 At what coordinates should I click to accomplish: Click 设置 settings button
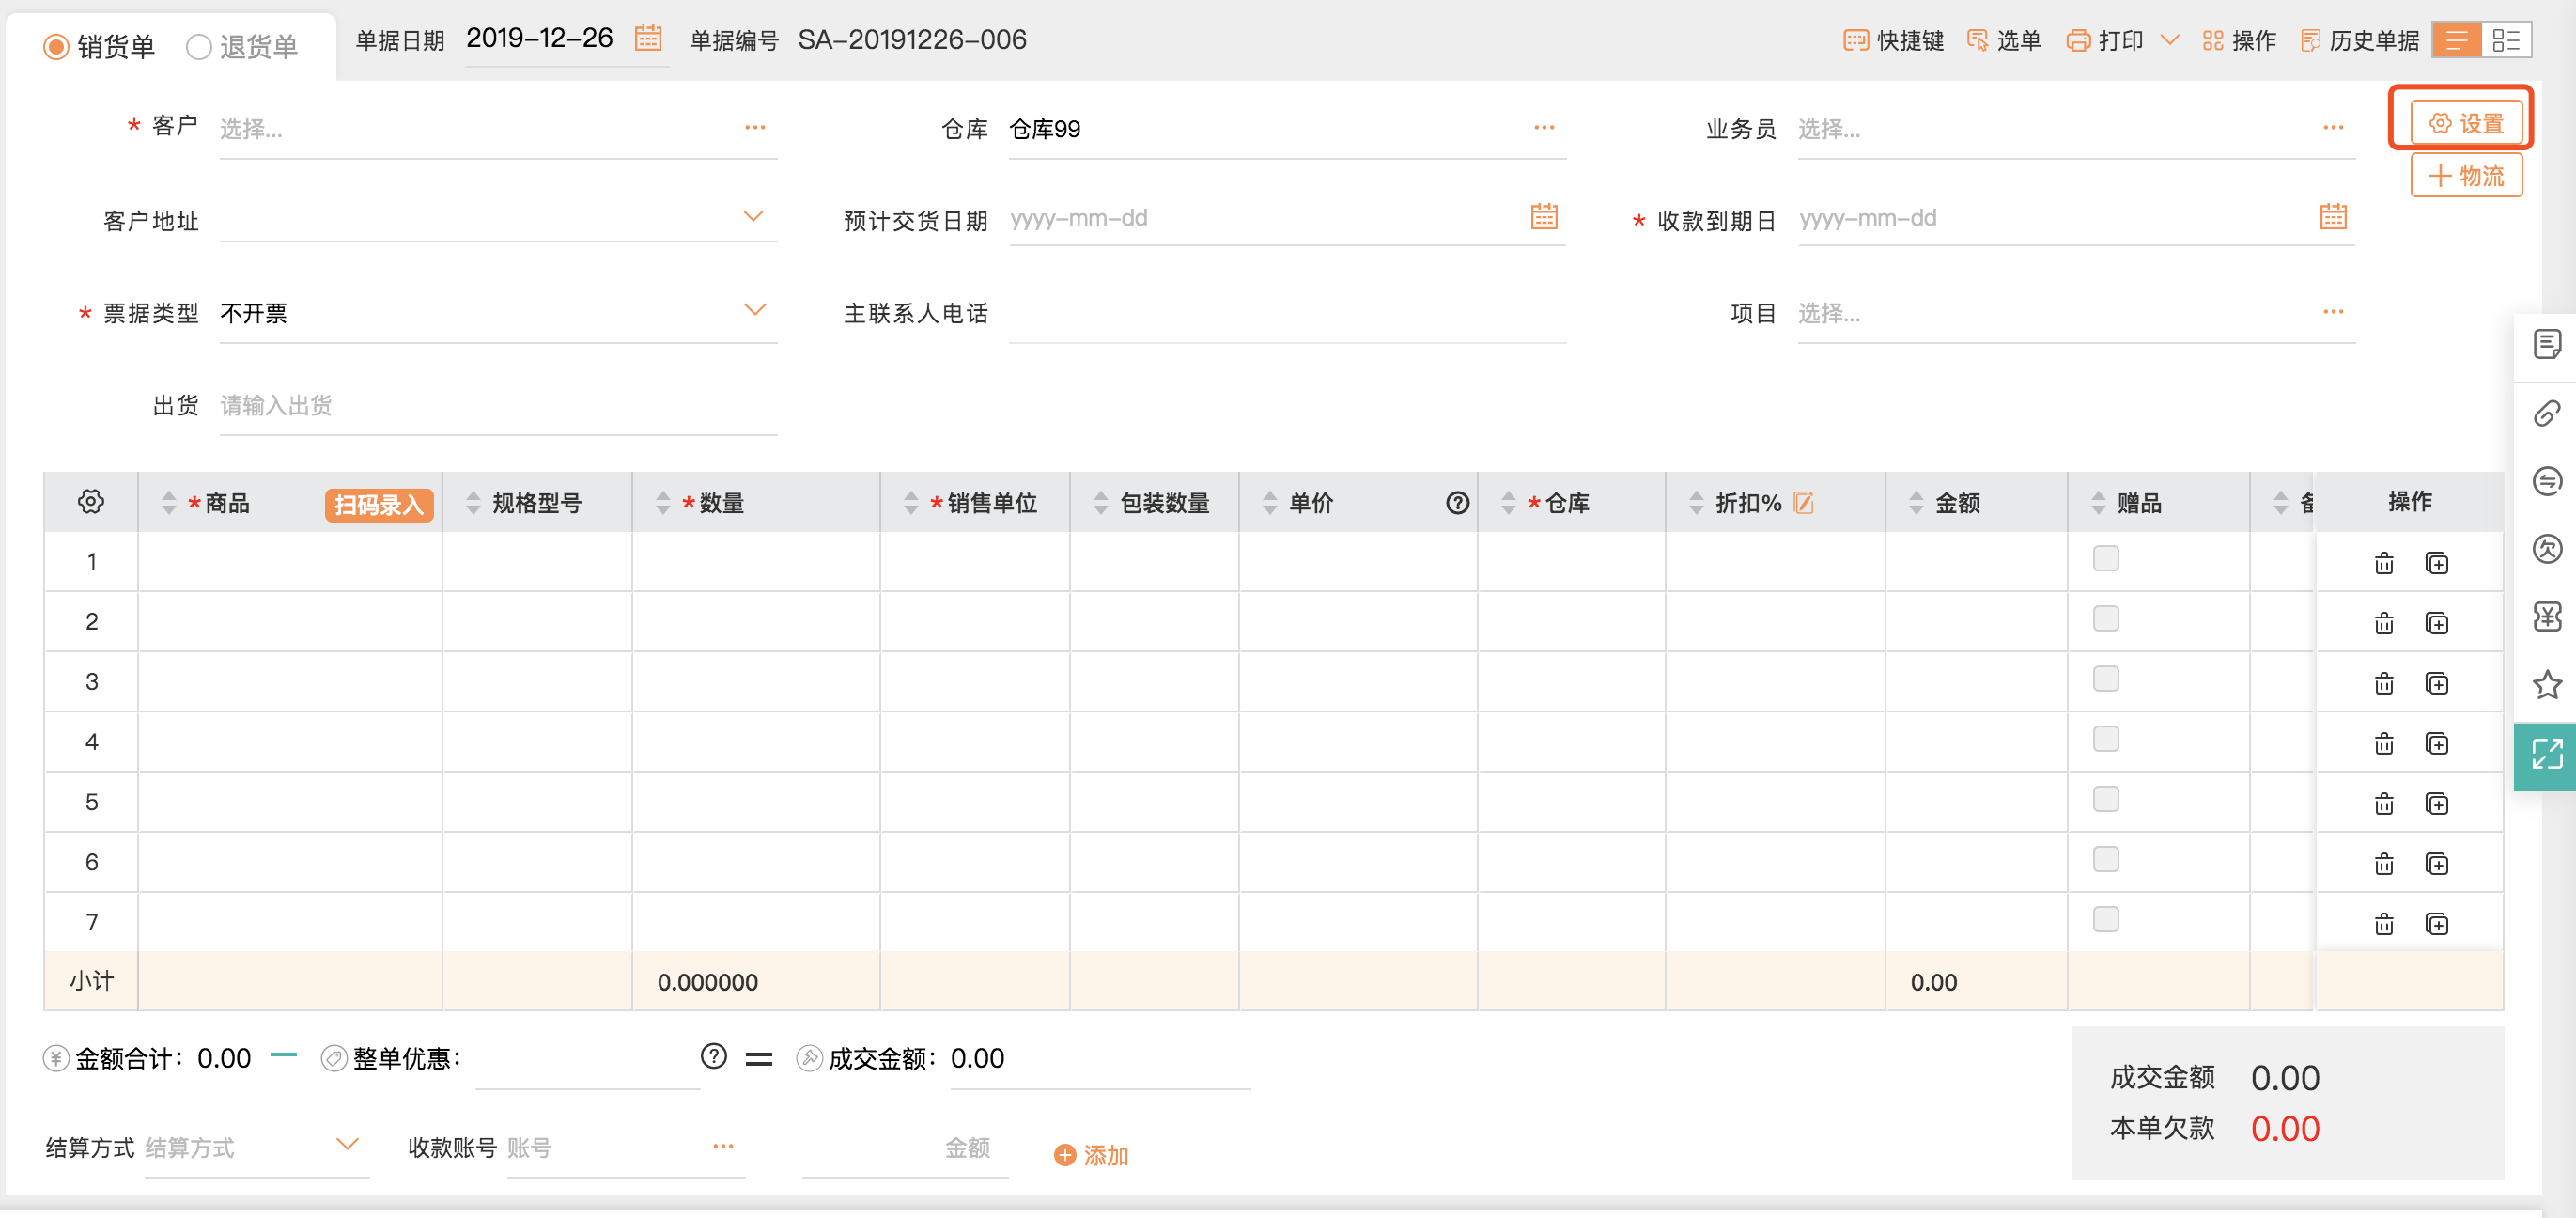click(x=2464, y=121)
